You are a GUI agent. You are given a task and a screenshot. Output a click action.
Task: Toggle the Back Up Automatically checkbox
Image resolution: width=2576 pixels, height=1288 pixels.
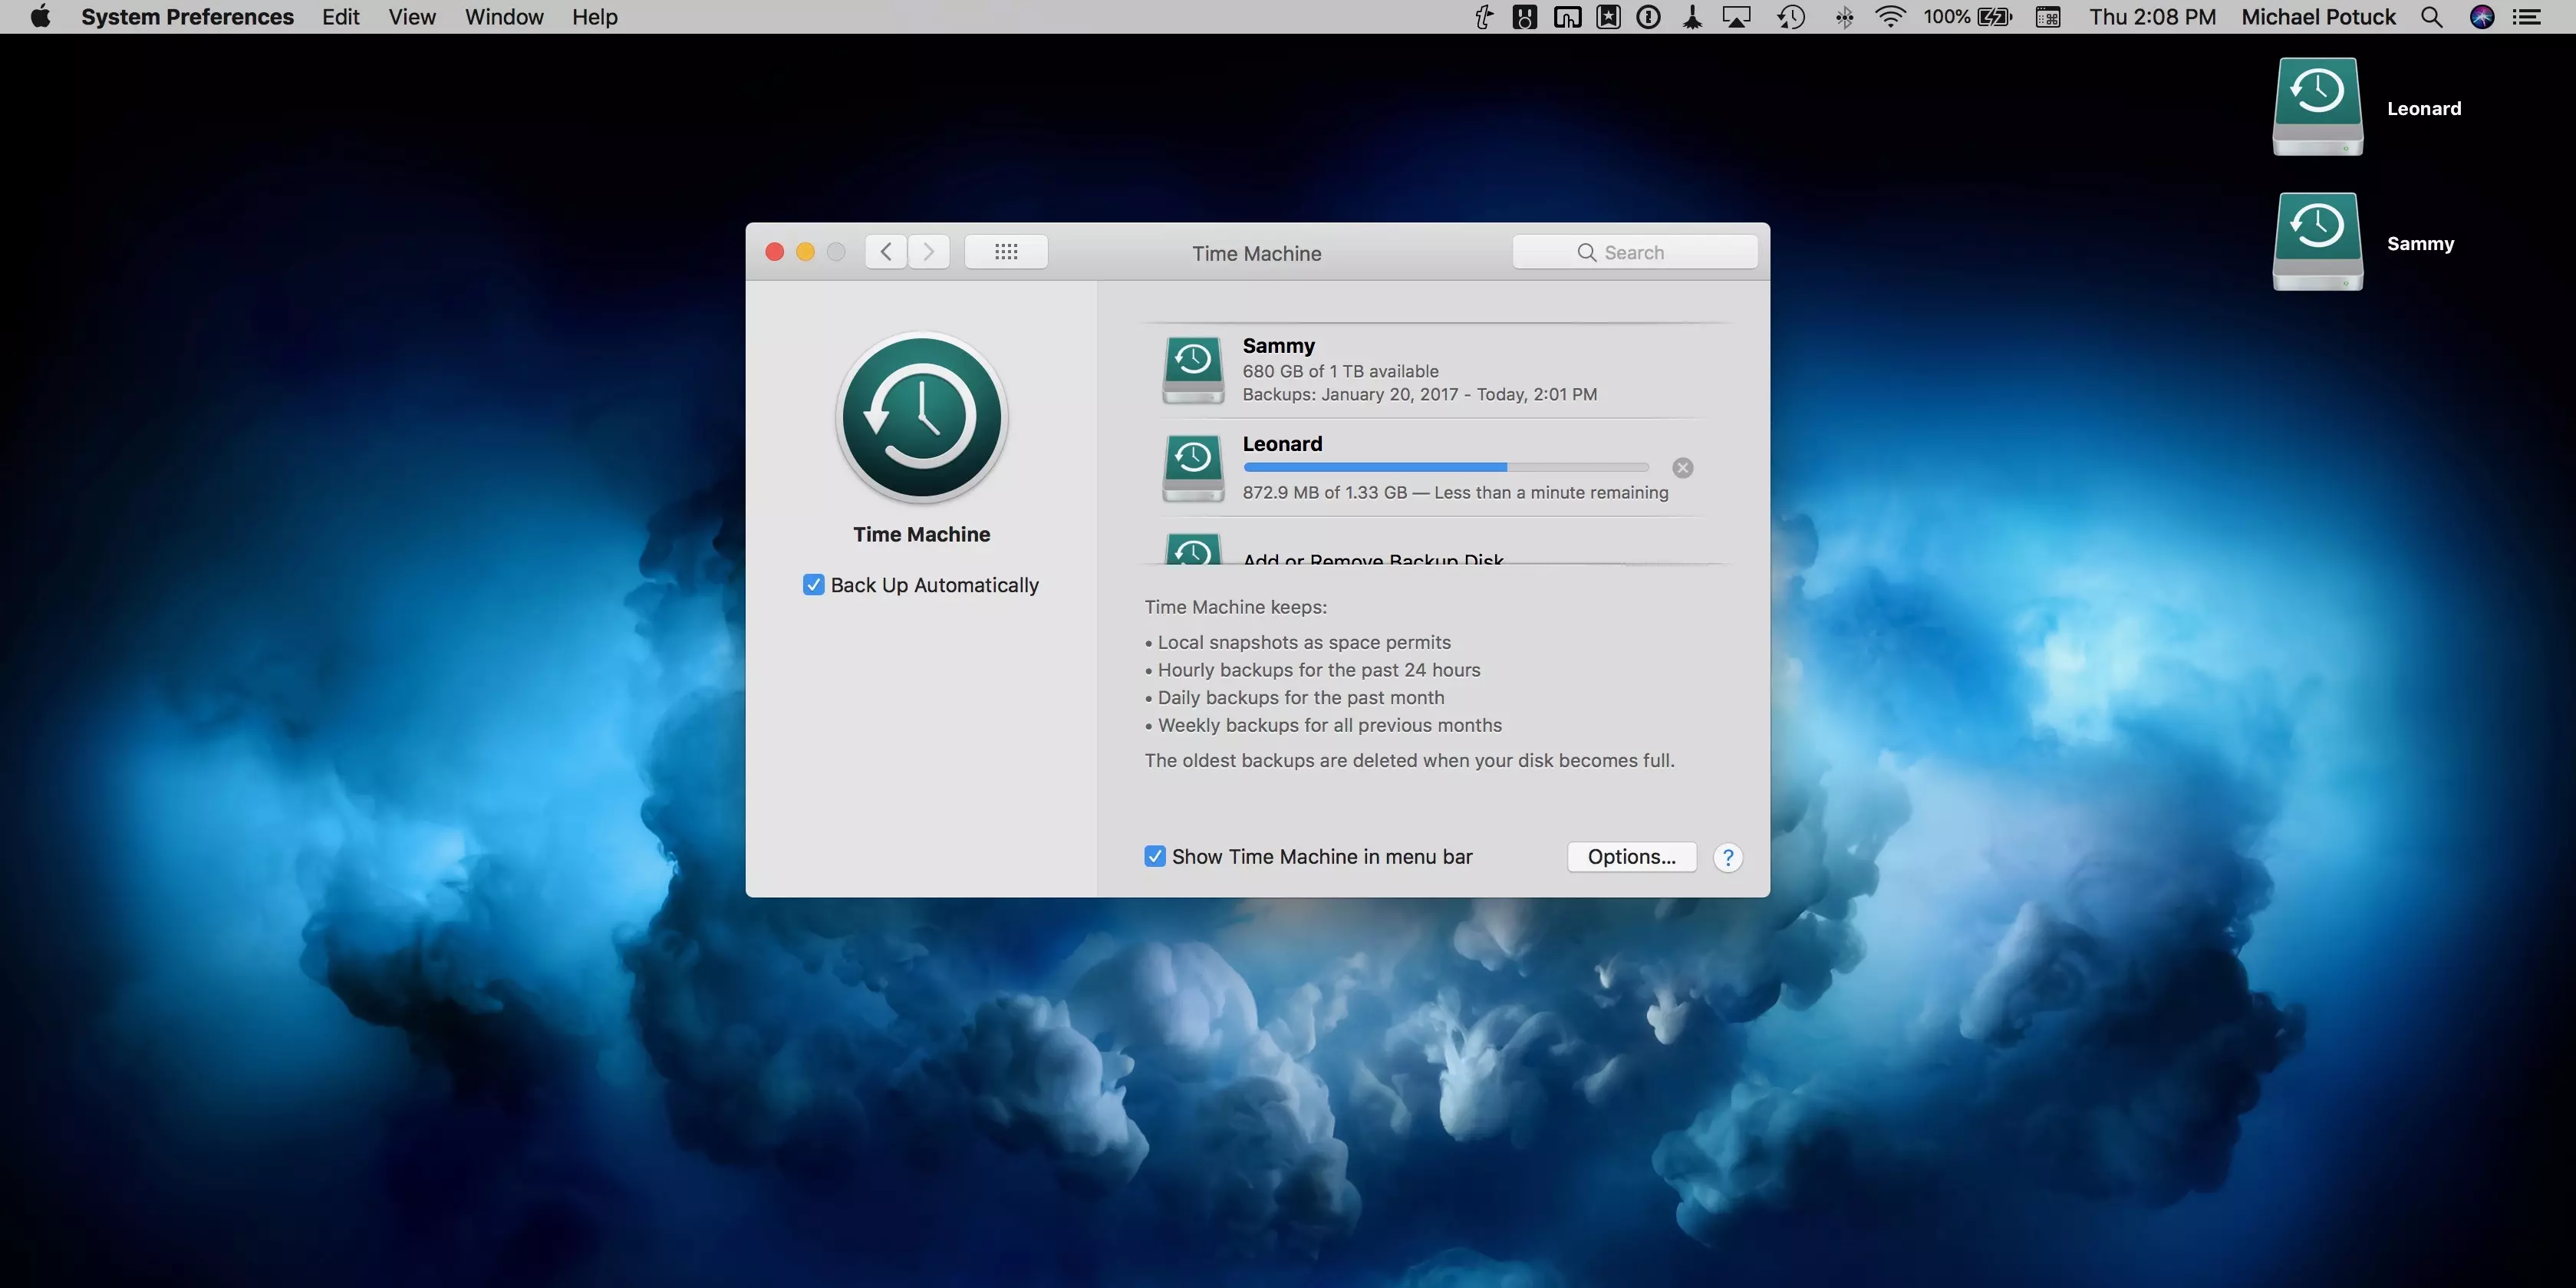point(810,585)
